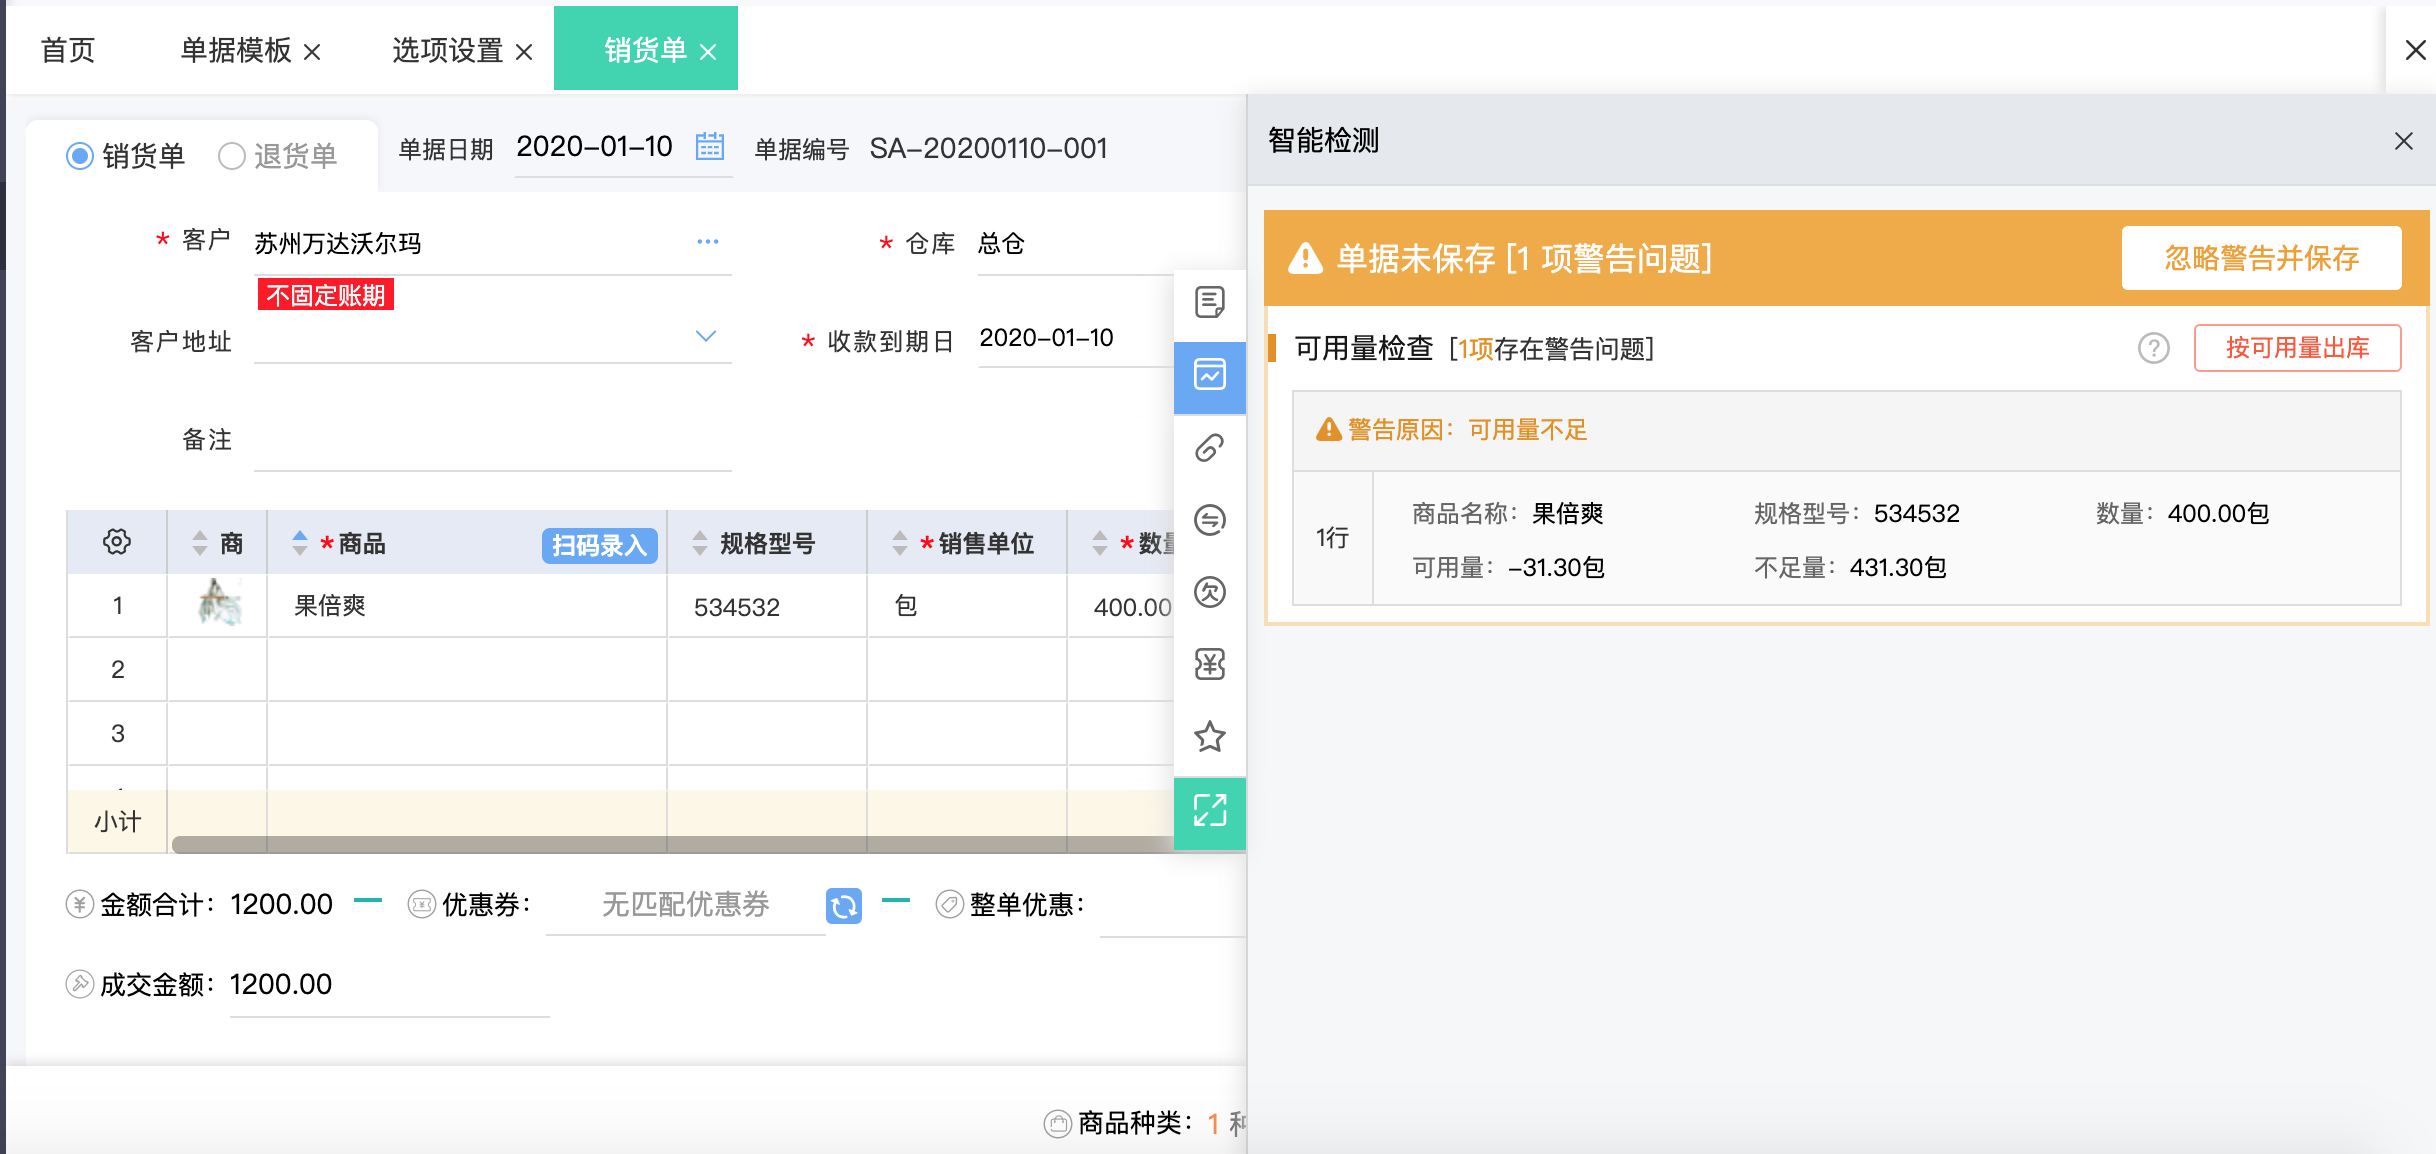
Task: Click the expand/fullscreen icon at bottom sidebar
Action: 1210,811
